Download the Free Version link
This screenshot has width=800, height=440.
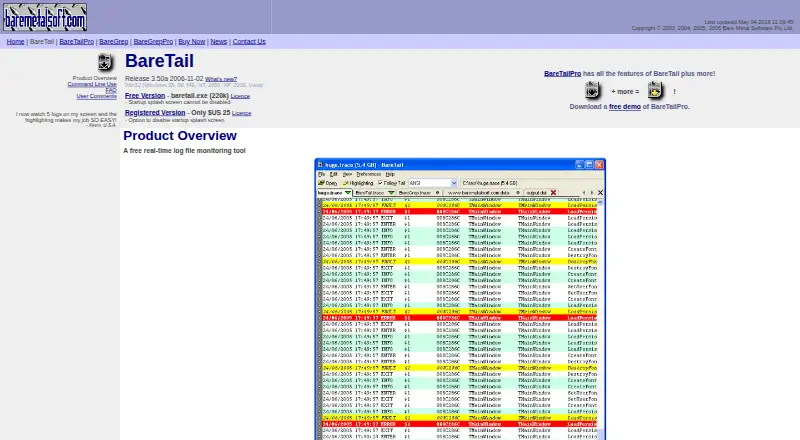click(145, 95)
